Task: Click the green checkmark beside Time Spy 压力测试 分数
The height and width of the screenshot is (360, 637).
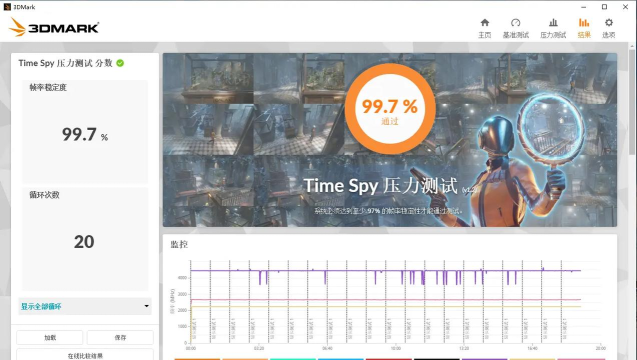Action: (120, 63)
